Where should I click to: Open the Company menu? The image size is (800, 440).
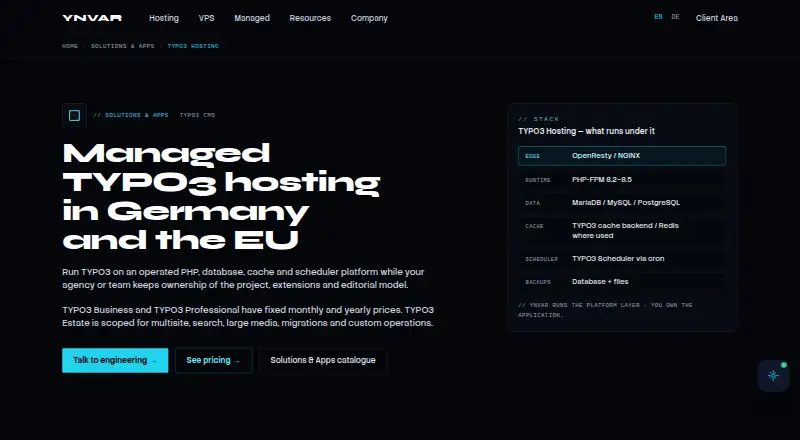pyautogui.click(x=369, y=18)
